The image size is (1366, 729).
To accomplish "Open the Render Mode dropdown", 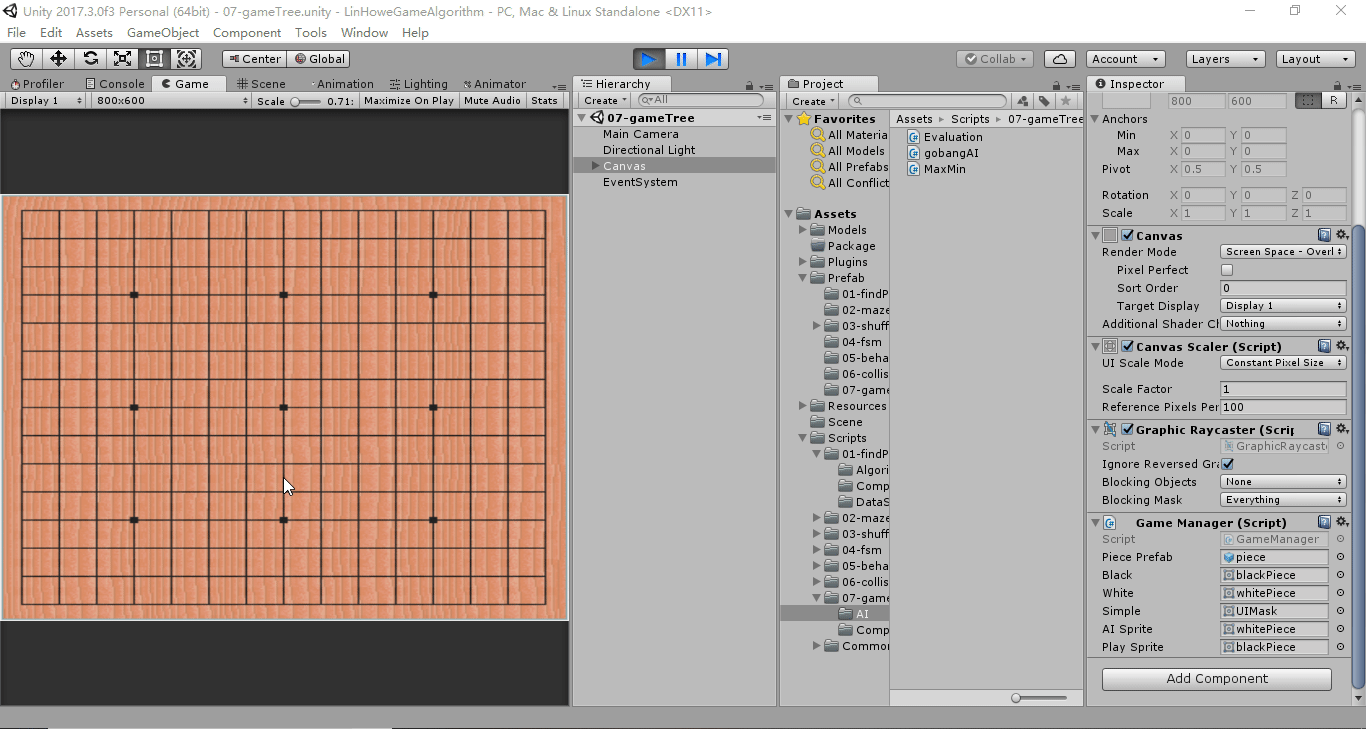I will tap(1283, 252).
